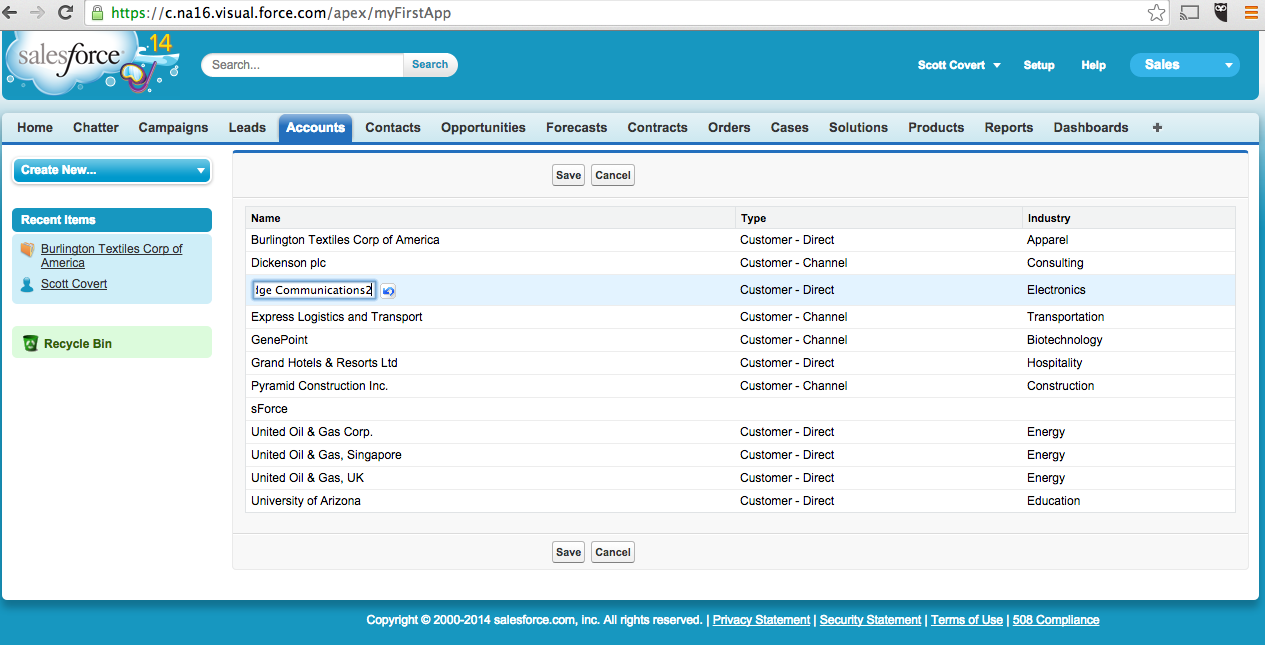
Task: Open the Dashboards tab
Action: [1090, 128]
